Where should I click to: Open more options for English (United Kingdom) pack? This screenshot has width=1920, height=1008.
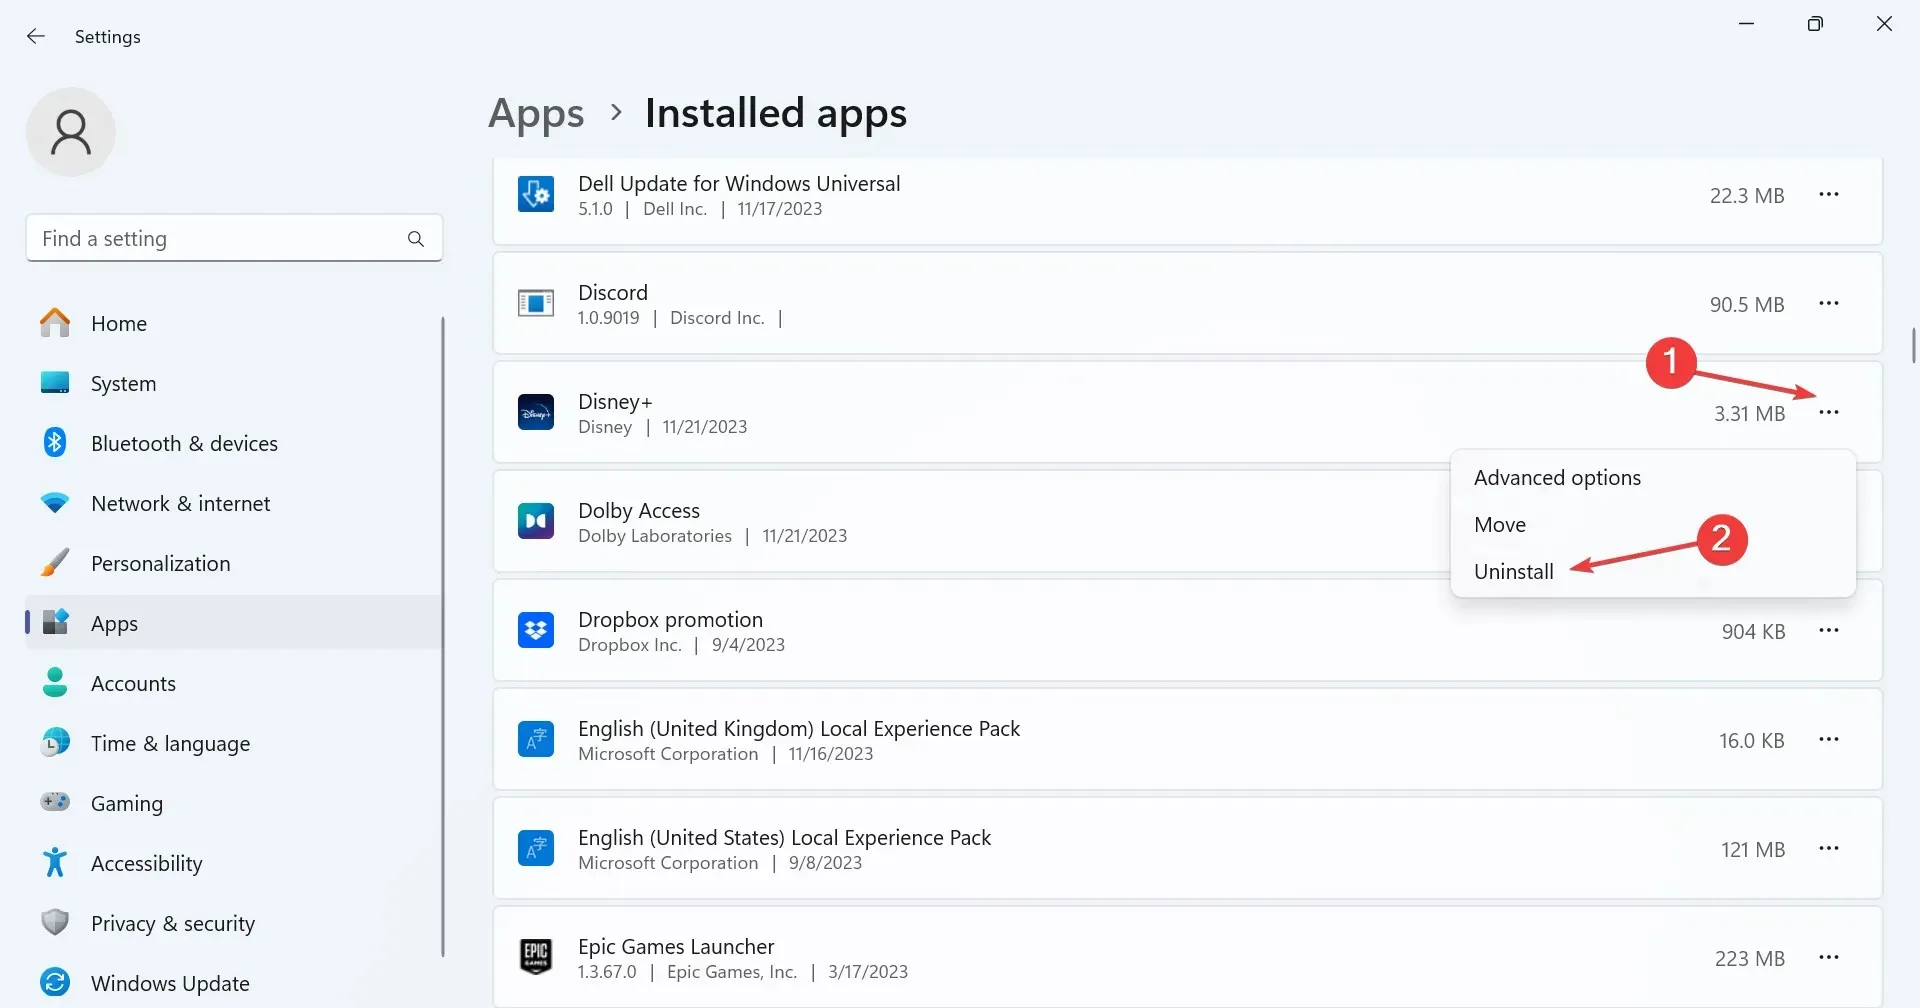[x=1829, y=739]
